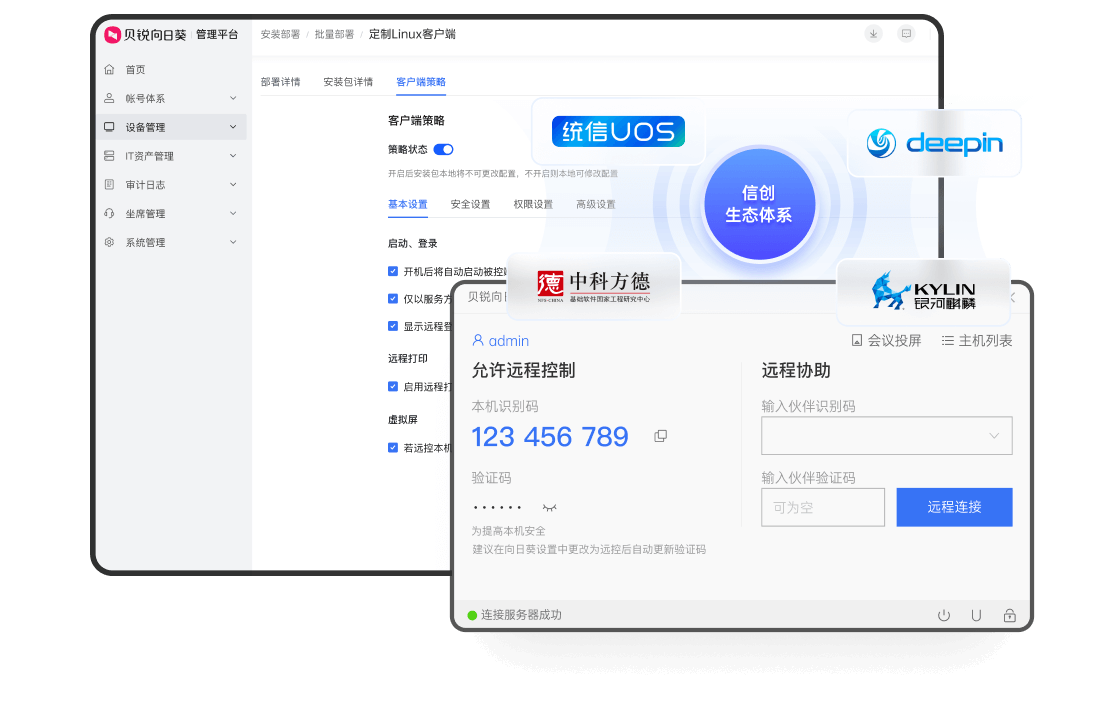Uncheck 开机后将自动启动 checkbox
The image size is (1120, 714).
pos(394,271)
